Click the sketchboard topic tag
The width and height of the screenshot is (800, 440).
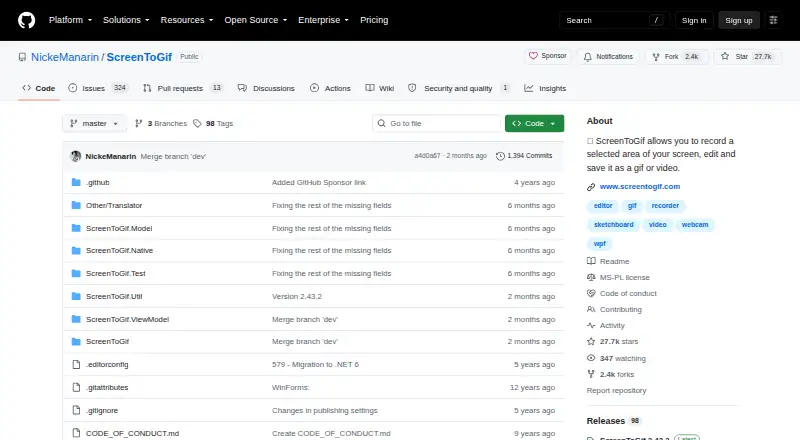pyautogui.click(x=613, y=225)
